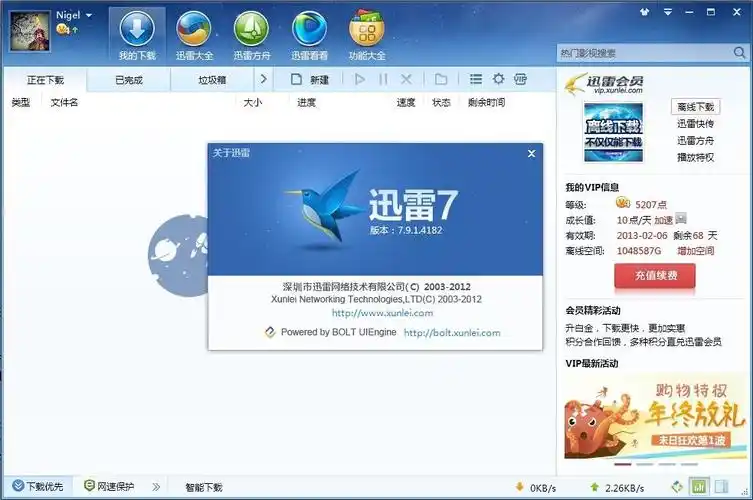Switch to the 已完成 tab
Viewport: 753px width, 500px height.
click(129, 80)
